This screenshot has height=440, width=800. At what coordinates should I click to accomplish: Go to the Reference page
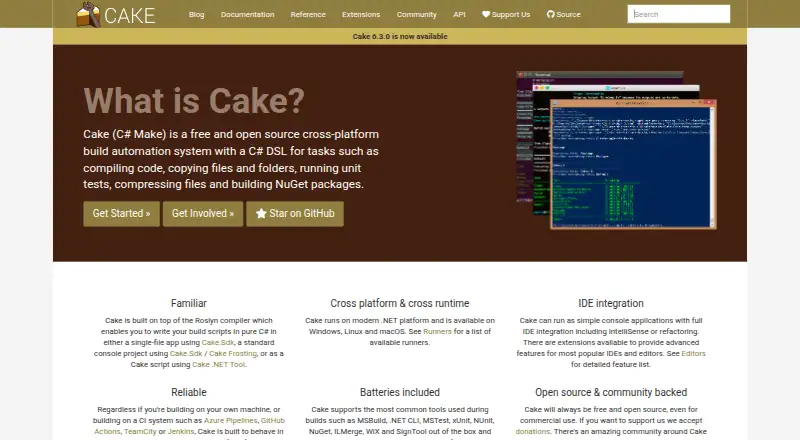(308, 14)
